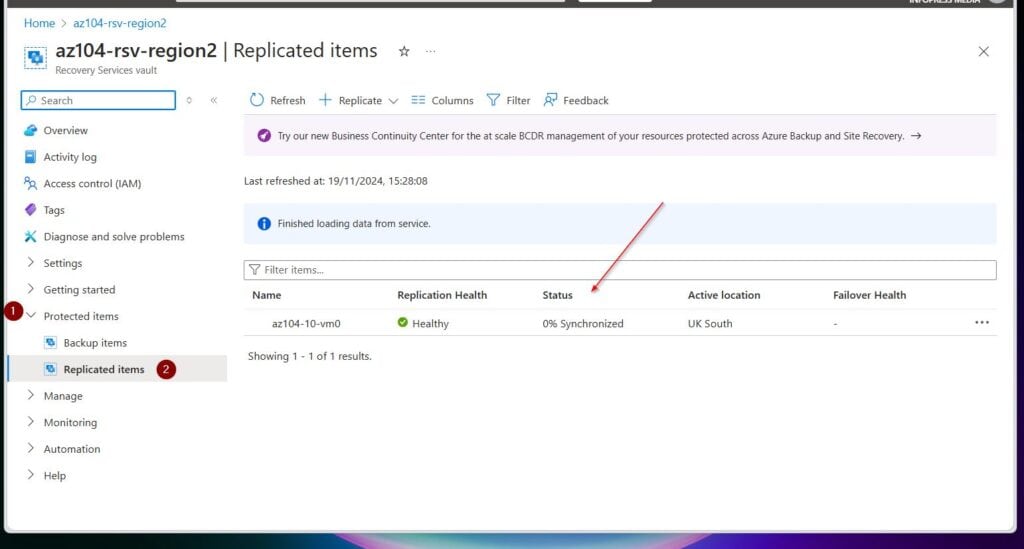
Task: Click the az104-rsv-region2 breadcrumb link
Action: (x=120, y=23)
